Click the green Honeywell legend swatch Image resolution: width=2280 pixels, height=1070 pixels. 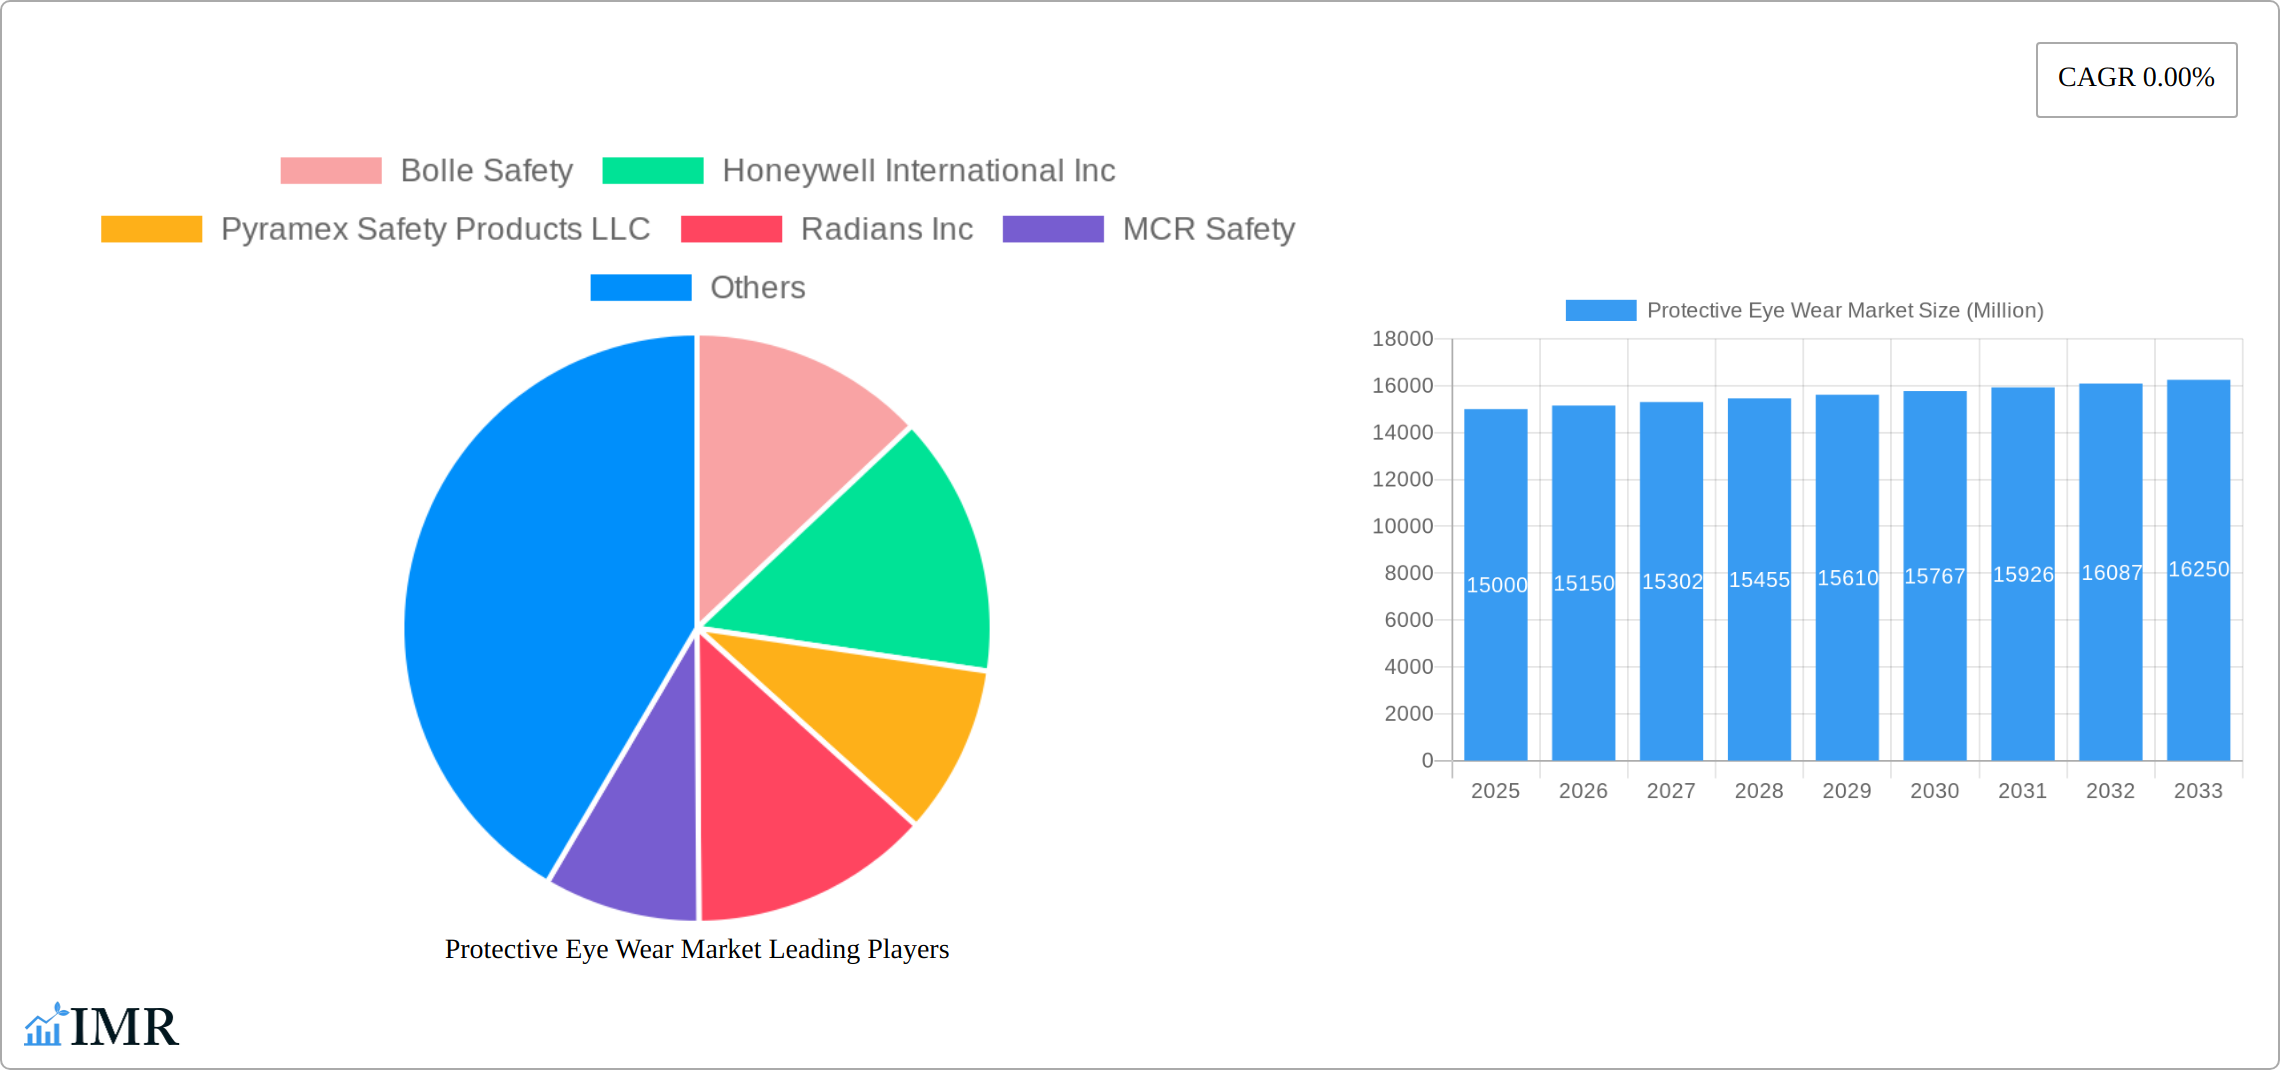(652, 170)
